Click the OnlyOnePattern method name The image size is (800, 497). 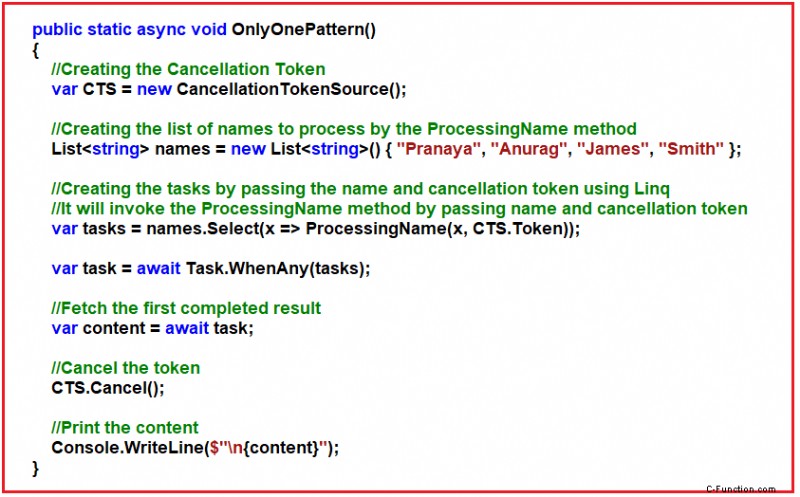click(303, 29)
